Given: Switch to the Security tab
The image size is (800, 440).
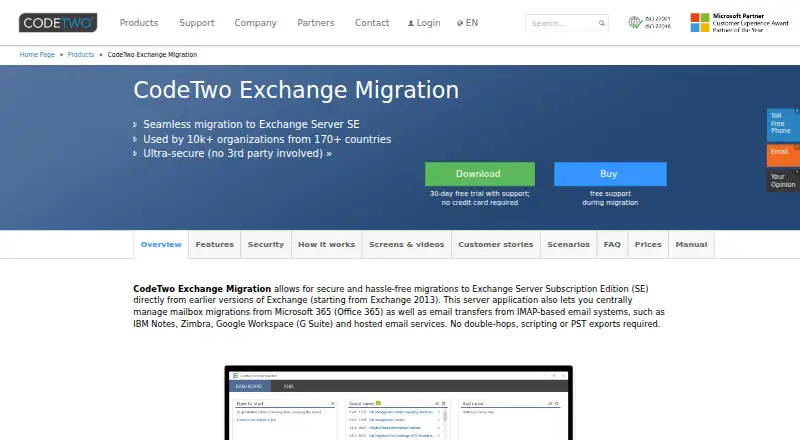Looking at the screenshot, I should [x=266, y=245].
